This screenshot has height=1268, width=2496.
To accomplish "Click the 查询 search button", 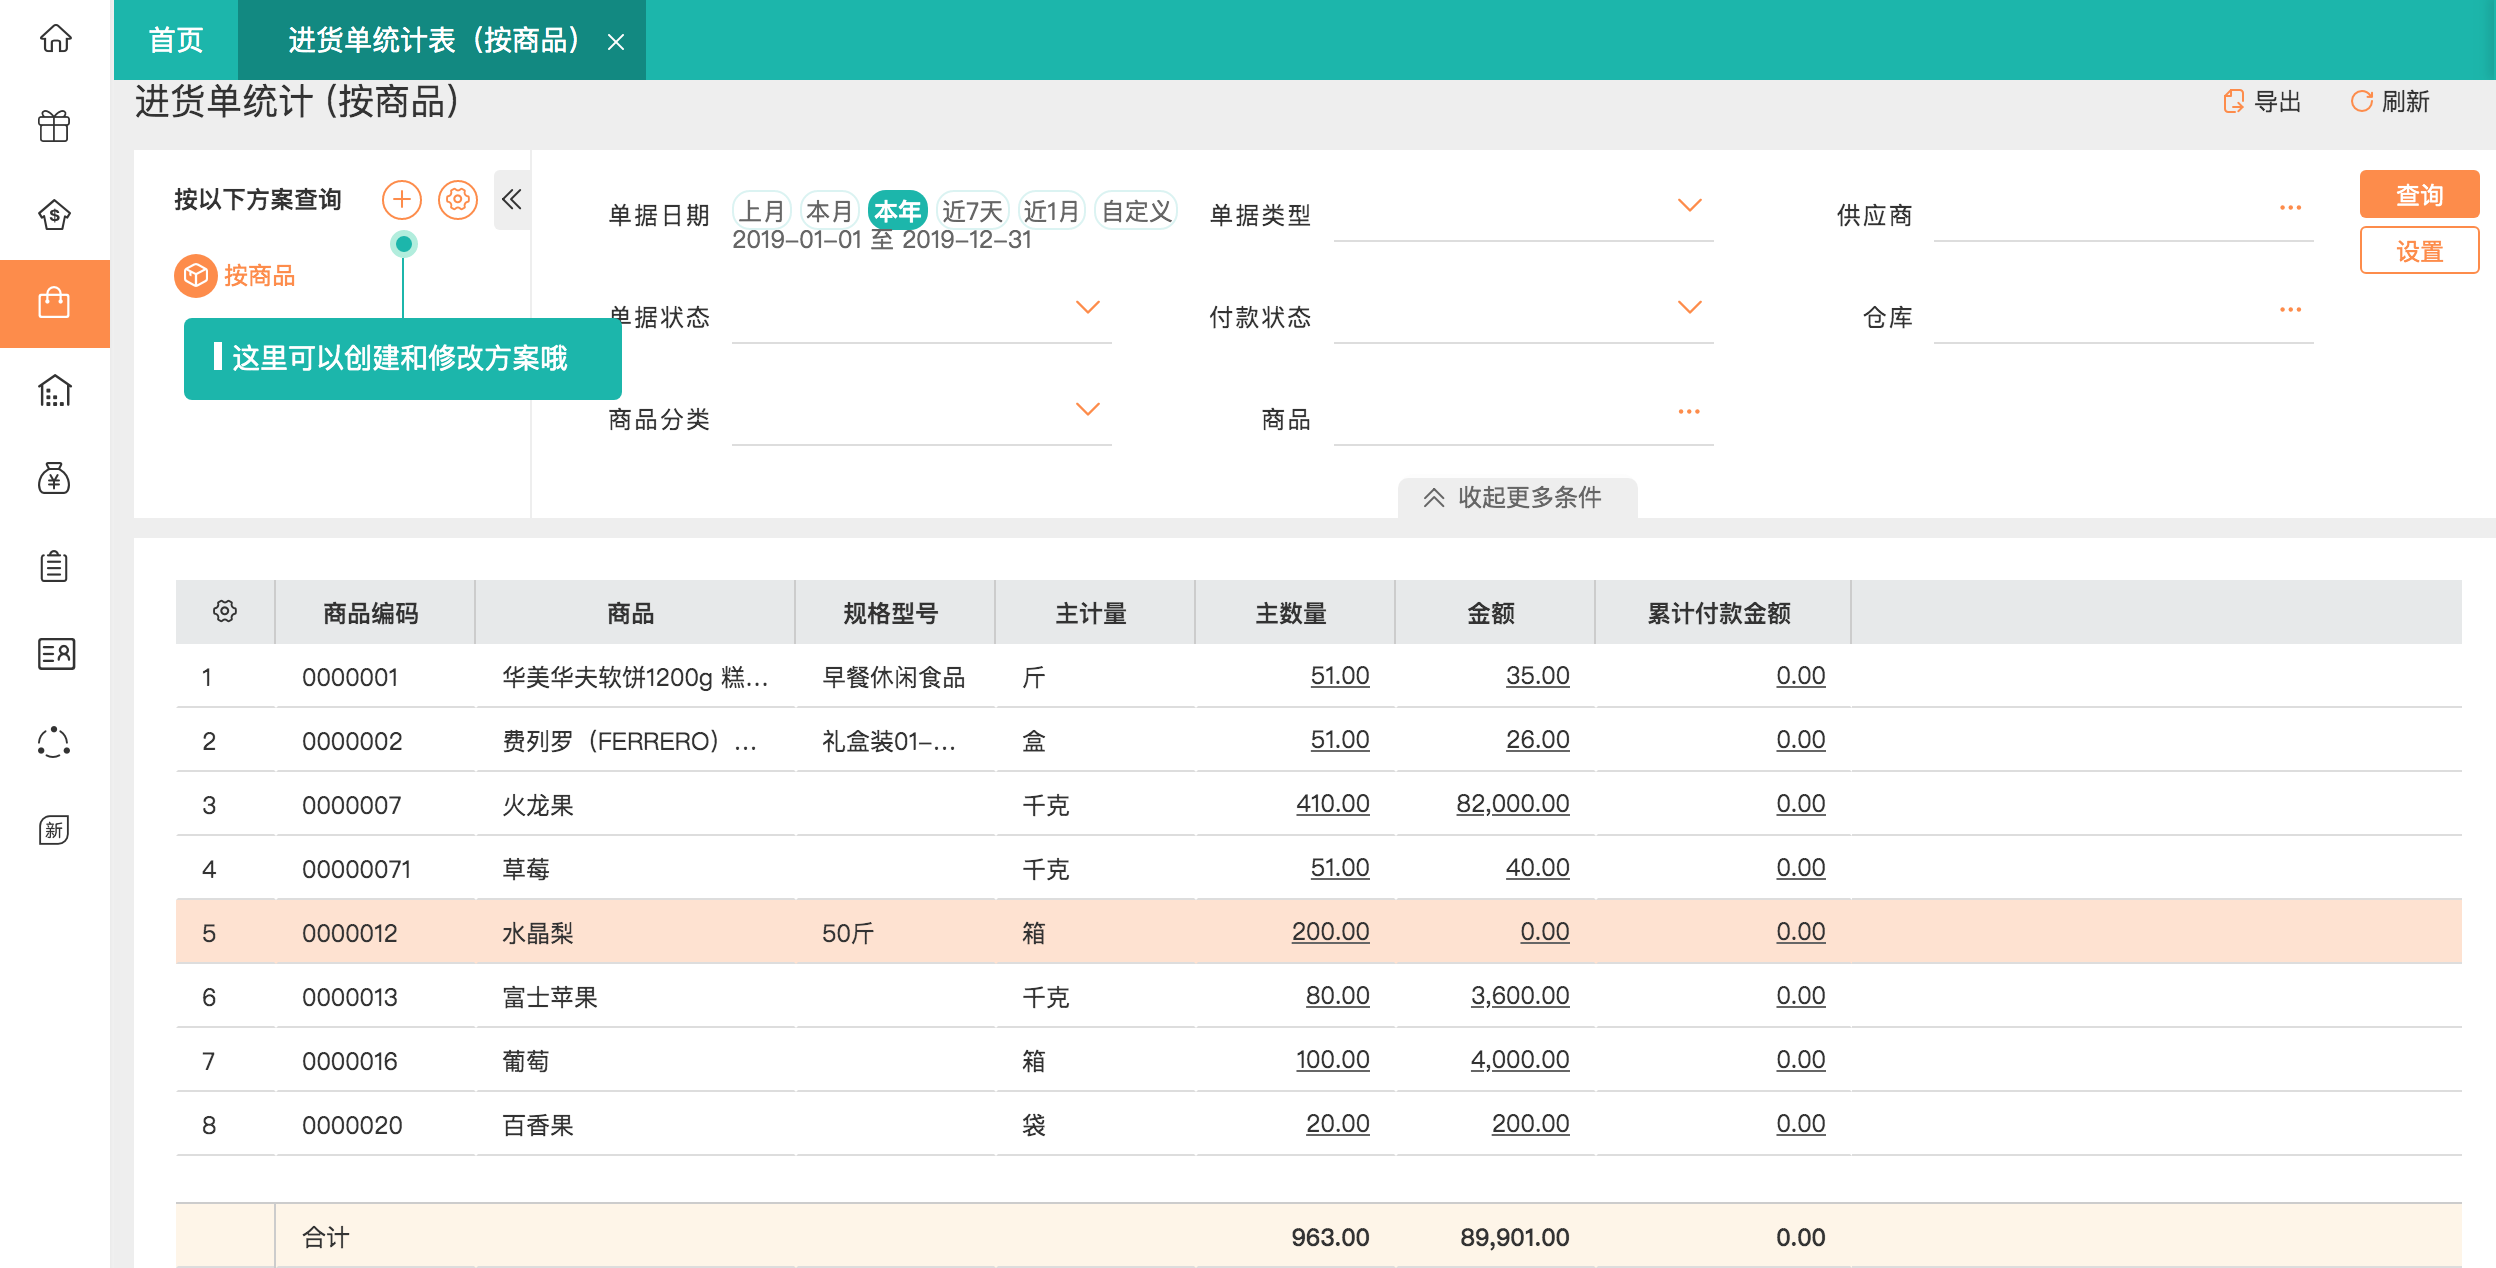I will 2420,194.
